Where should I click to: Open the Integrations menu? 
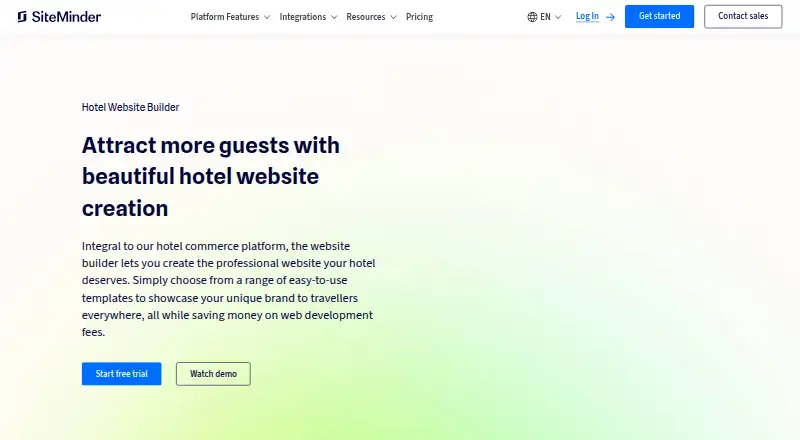[303, 17]
